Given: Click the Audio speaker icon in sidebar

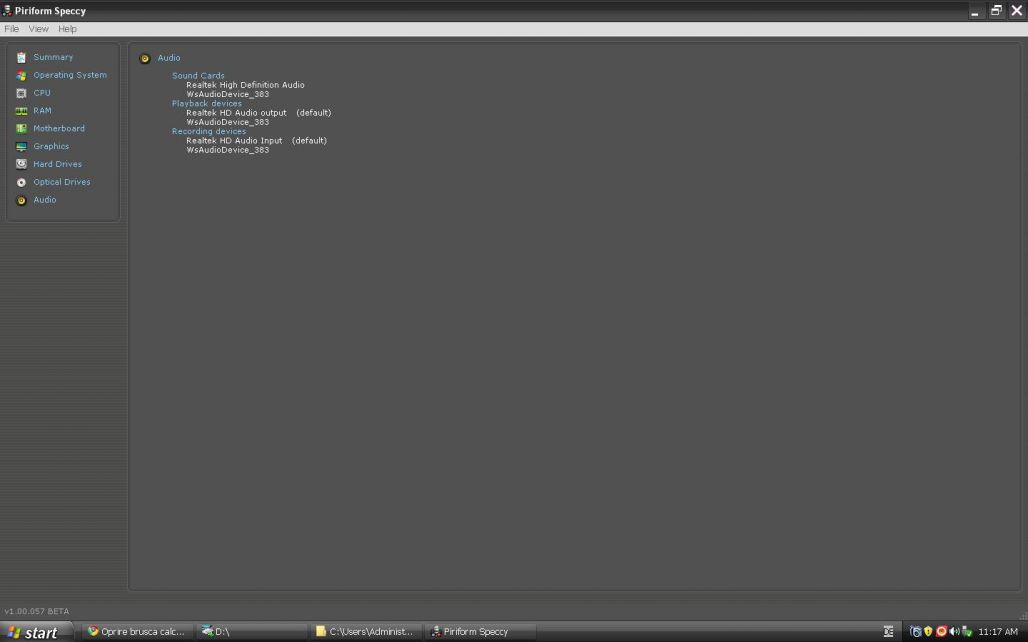Looking at the screenshot, I should click(21, 200).
